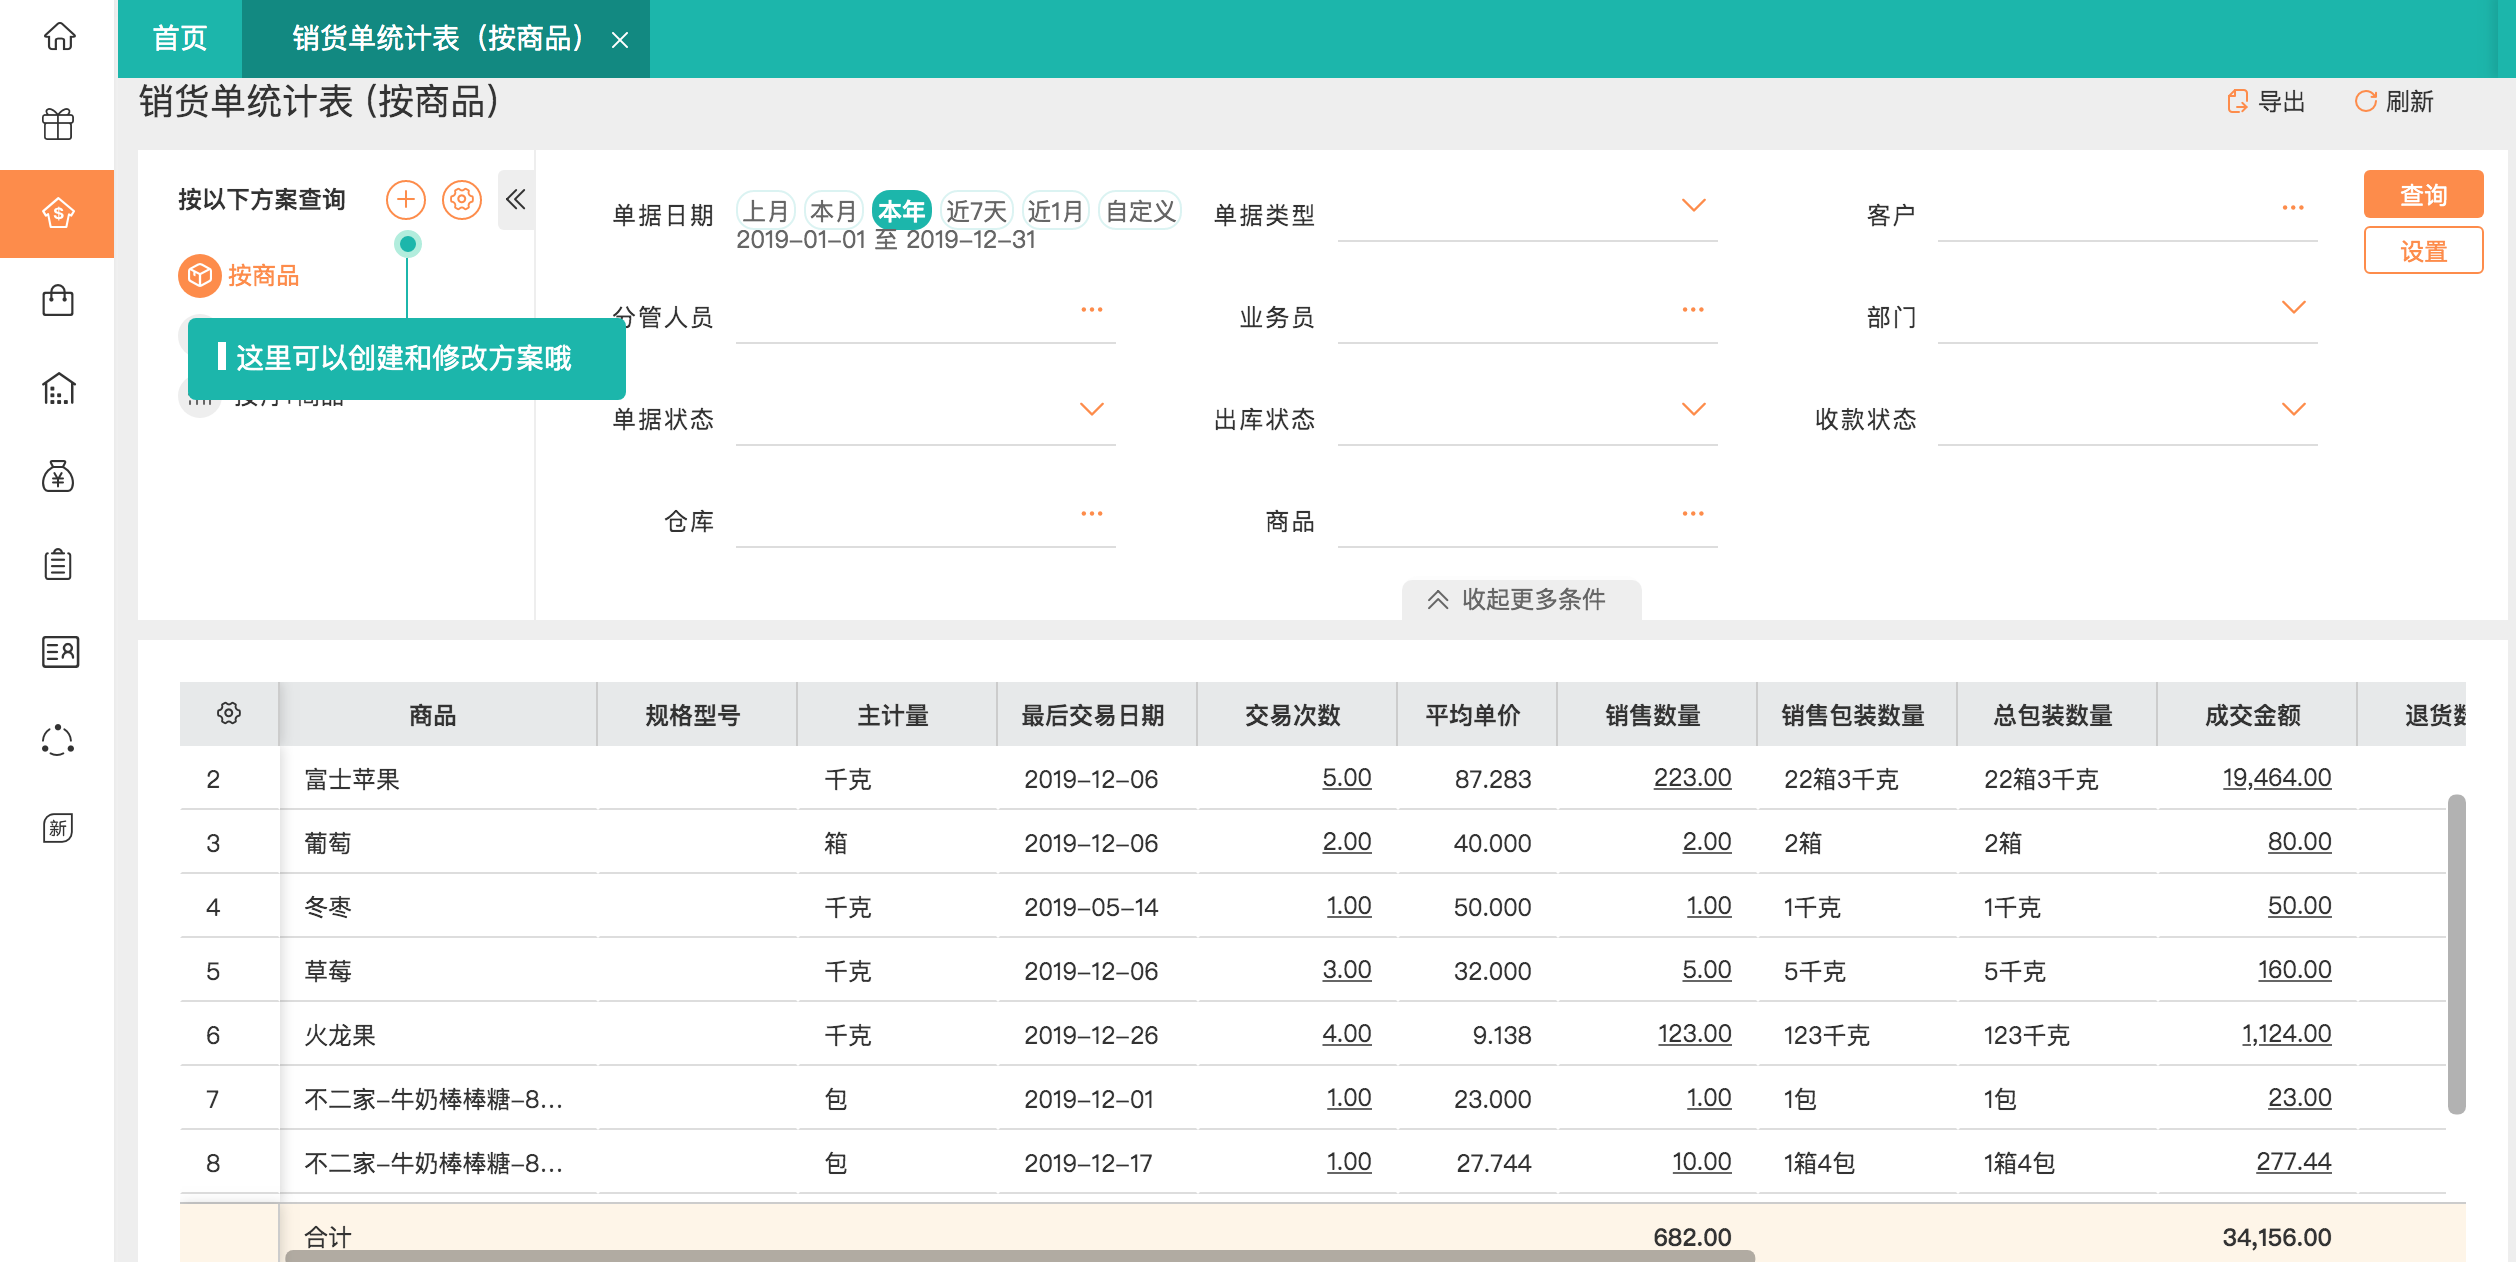Screen dimensions: 2516x1262
Task: Click the settings gear icon for schemes
Action: [462, 196]
